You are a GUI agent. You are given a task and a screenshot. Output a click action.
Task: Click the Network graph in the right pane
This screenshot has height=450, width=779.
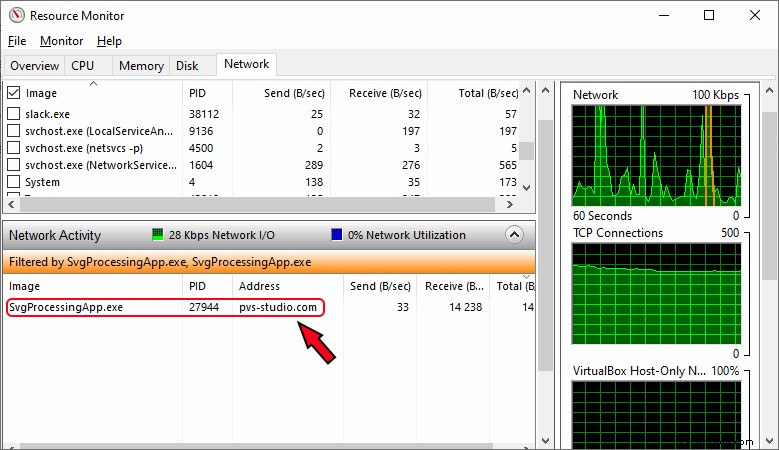[655, 155]
